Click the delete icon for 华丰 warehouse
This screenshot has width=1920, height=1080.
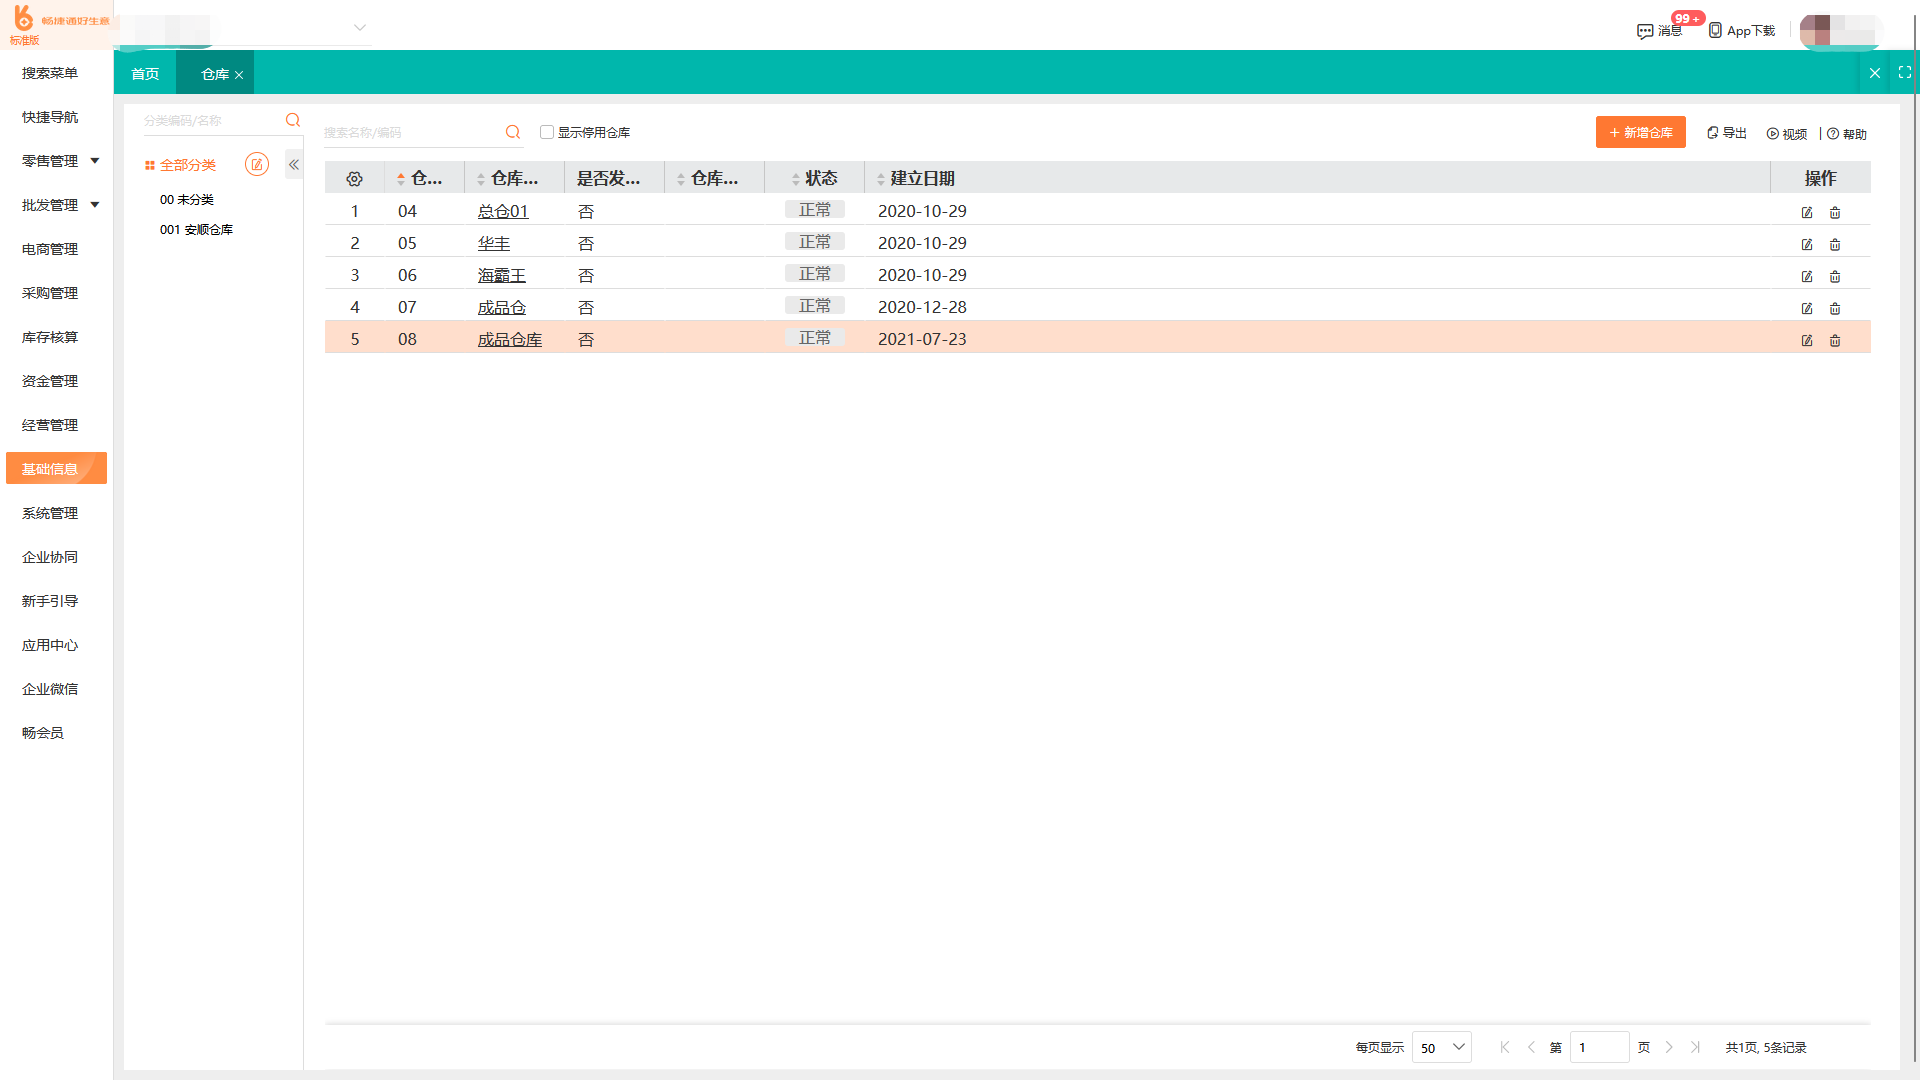(x=1836, y=243)
